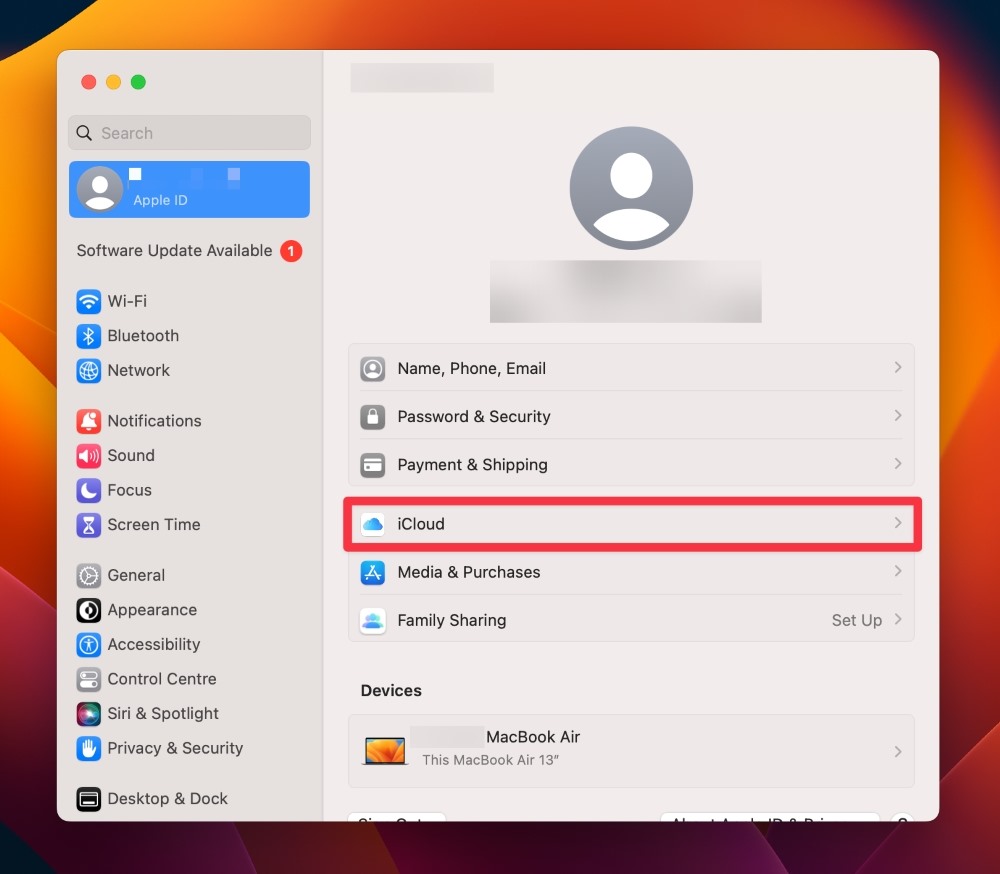Screen dimensions: 1000x874
Task: Open the chevron beside Family Sharing Set Up
Action: click(898, 619)
